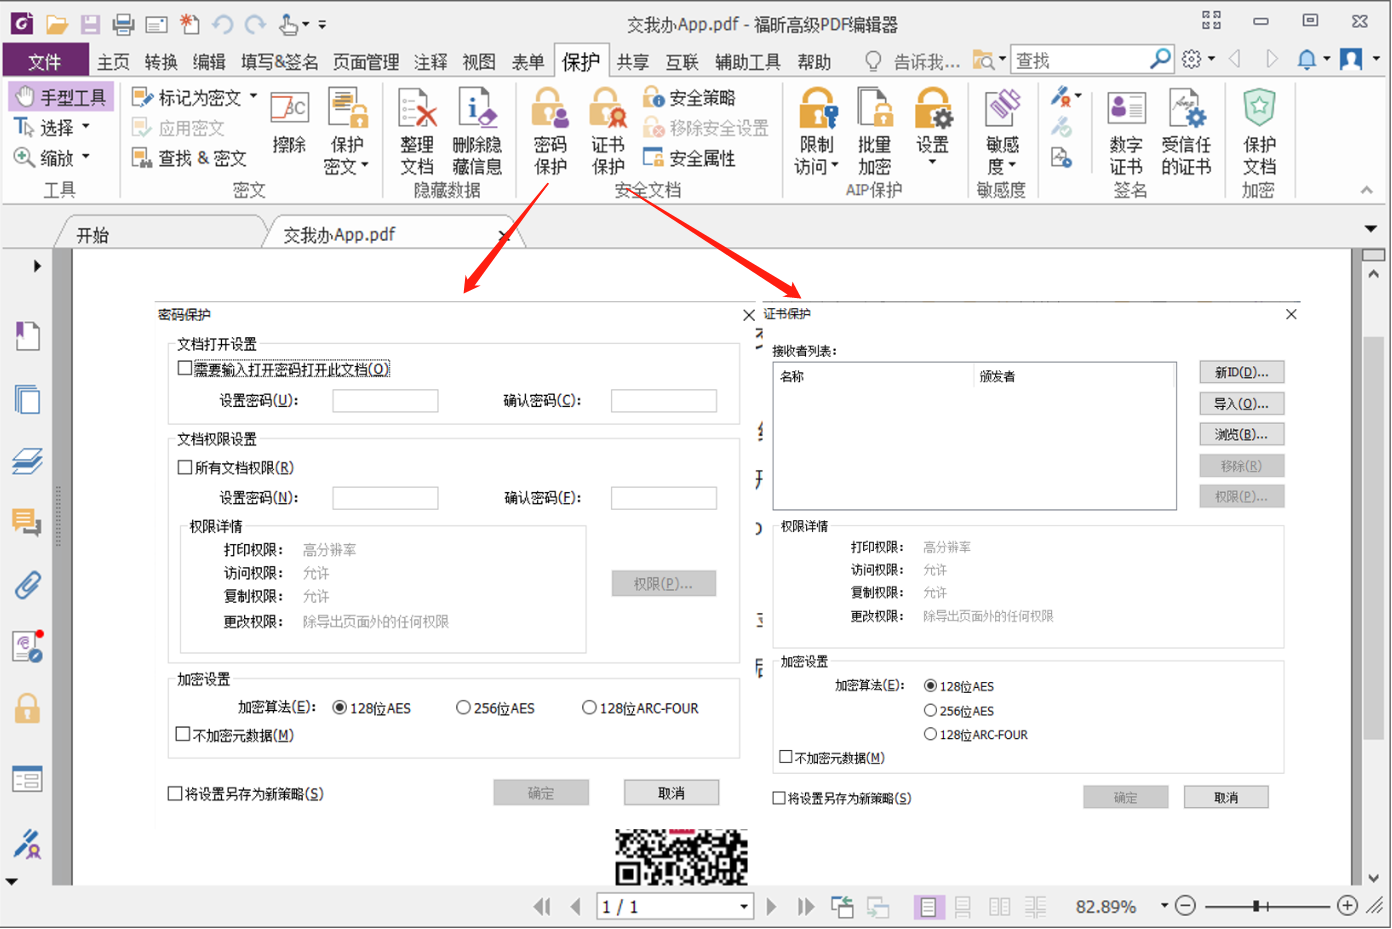Open the 文件 (File) menu
Image resolution: width=1392 pixels, height=929 pixels.
pyautogui.click(x=45, y=62)
